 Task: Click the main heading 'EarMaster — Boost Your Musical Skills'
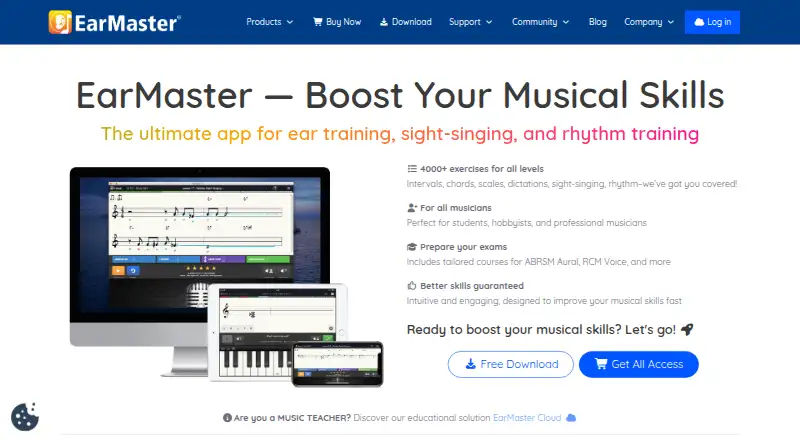[400, 95]
